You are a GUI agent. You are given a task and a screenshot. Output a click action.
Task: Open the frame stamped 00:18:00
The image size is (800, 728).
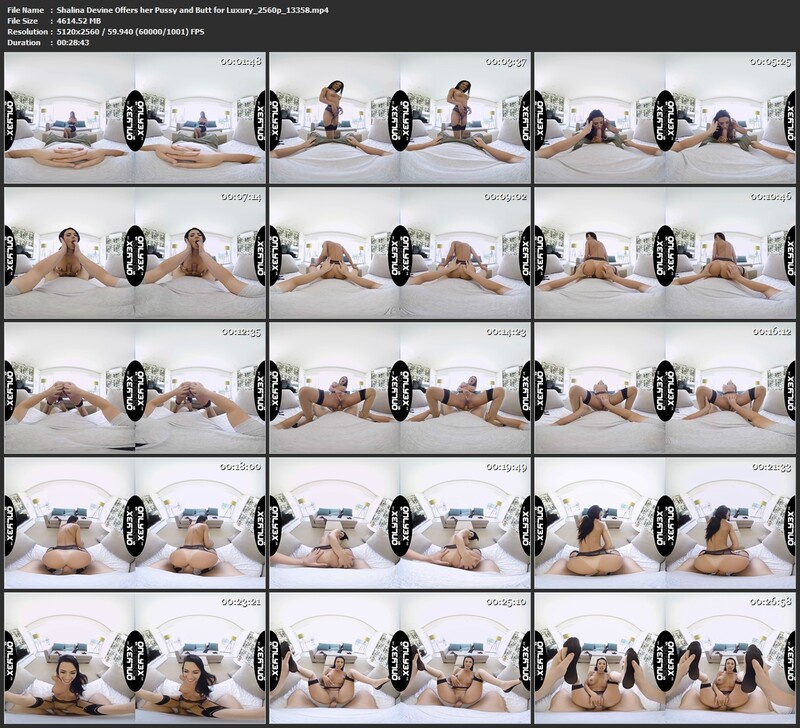pos(134,522)
